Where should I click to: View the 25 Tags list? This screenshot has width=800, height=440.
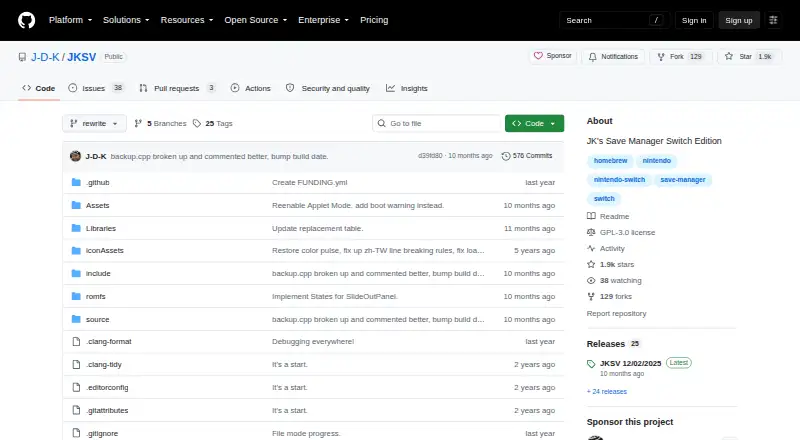(213, 124)
